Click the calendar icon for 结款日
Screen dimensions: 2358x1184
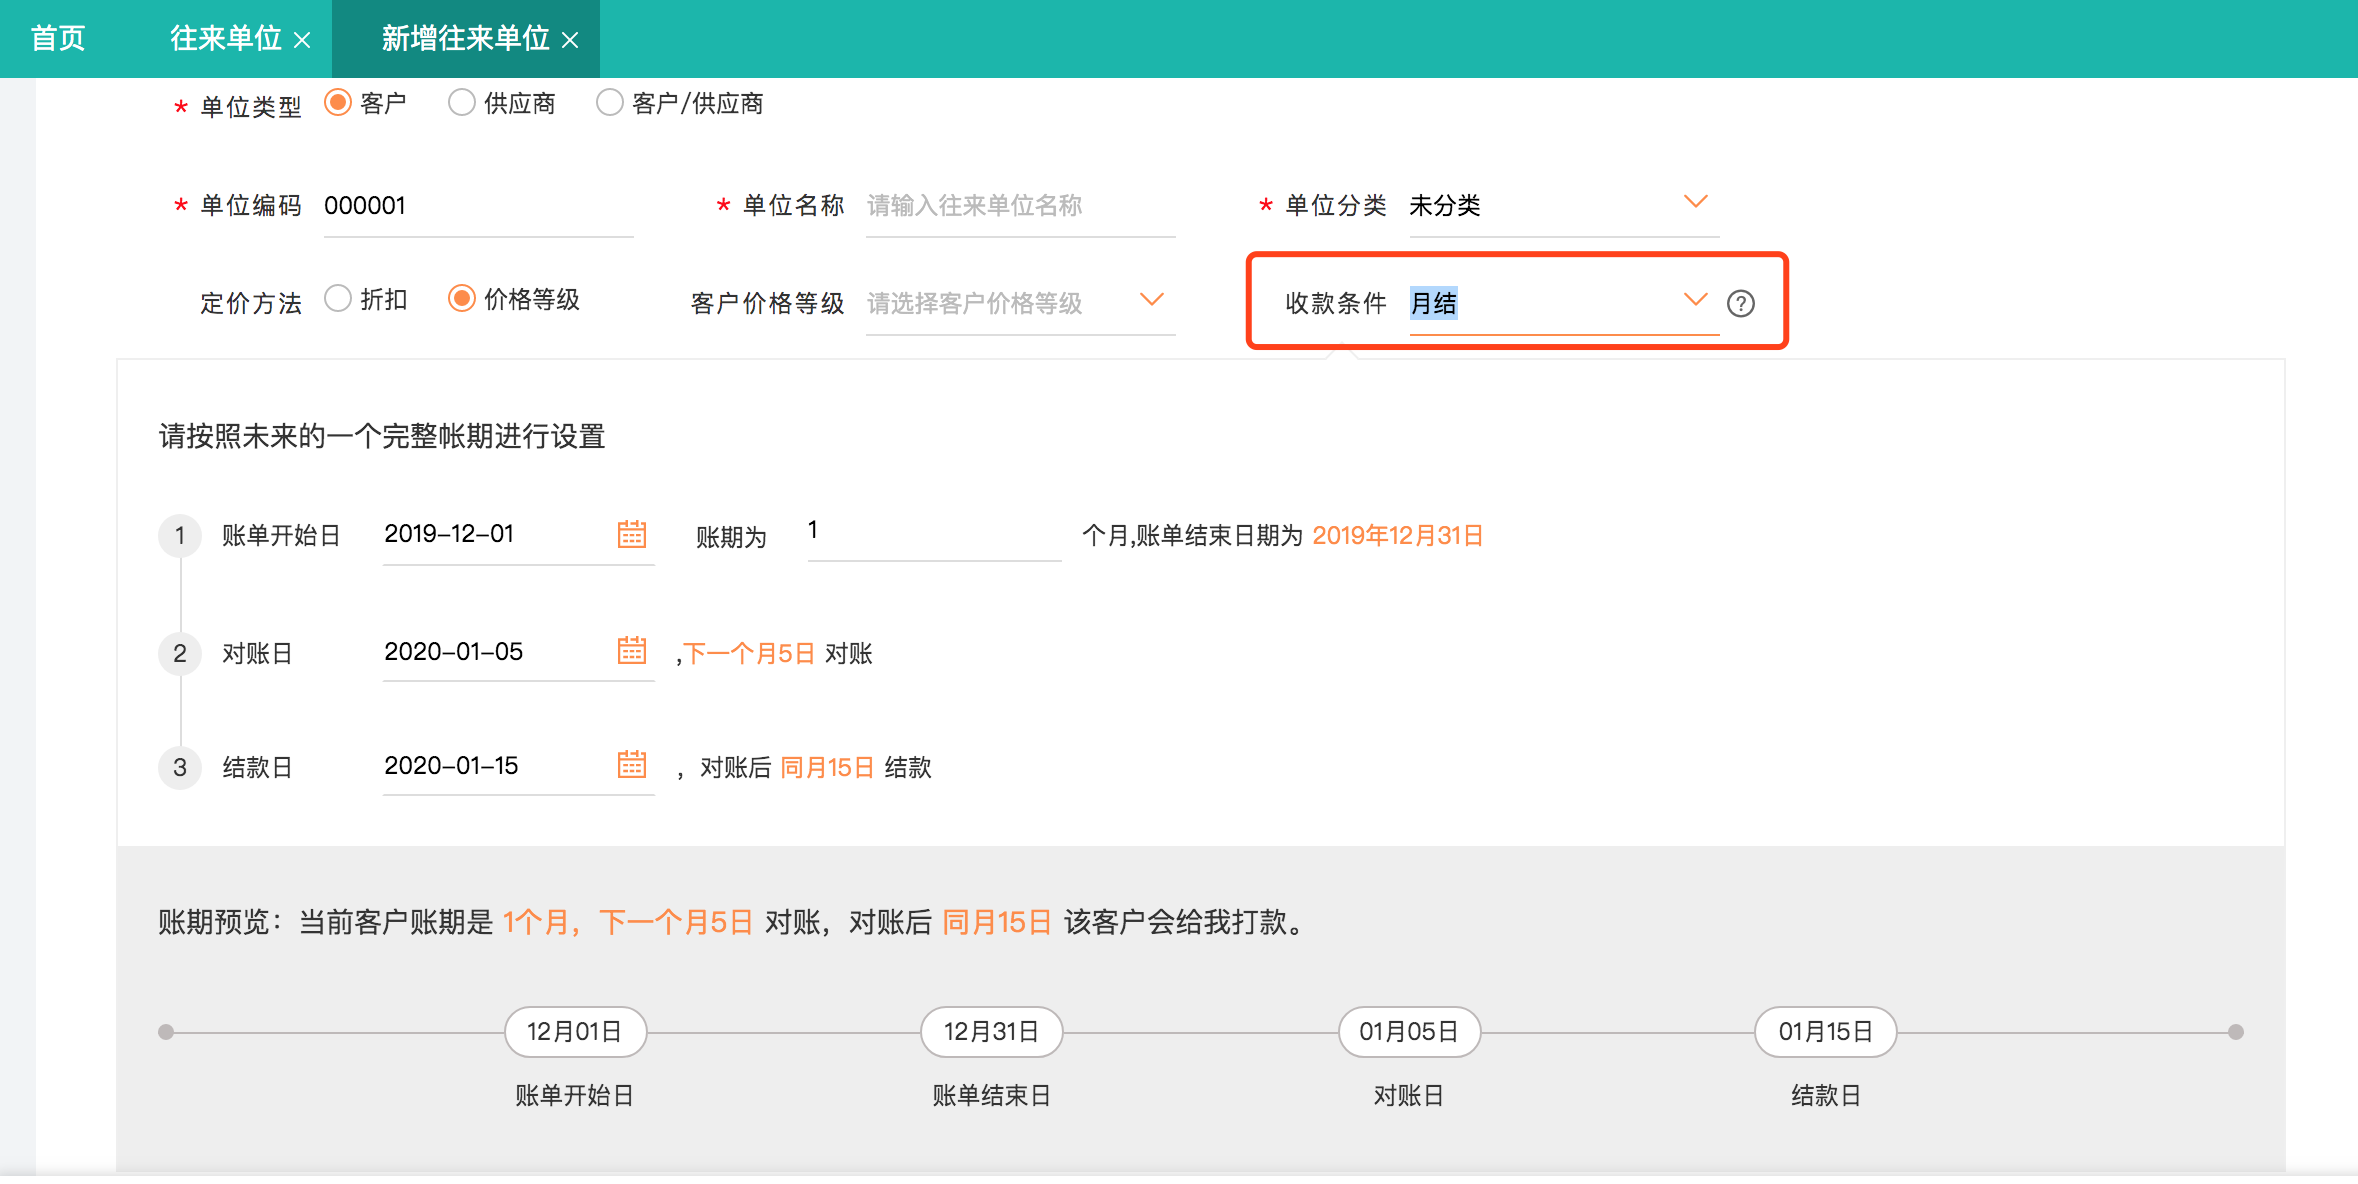pos(630,766)
